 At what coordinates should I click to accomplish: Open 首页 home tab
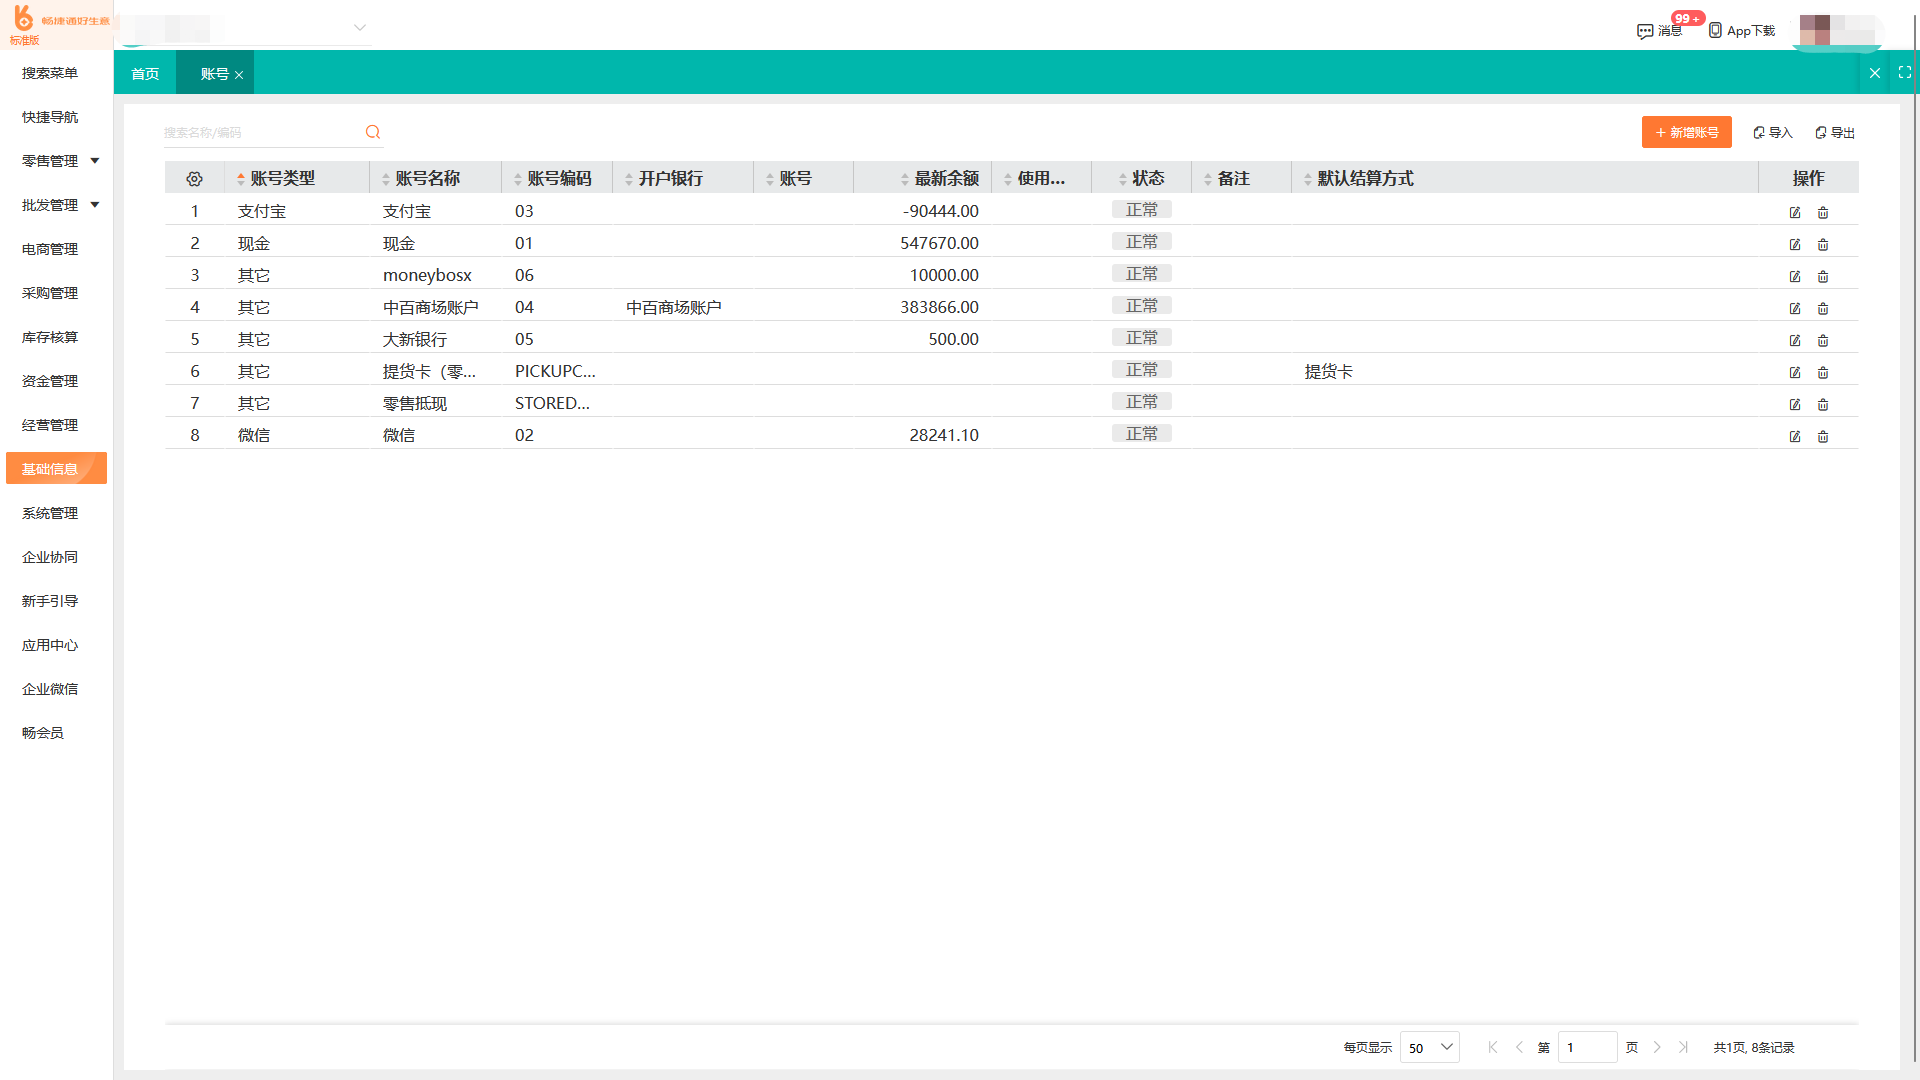click(x=144, y=74)
